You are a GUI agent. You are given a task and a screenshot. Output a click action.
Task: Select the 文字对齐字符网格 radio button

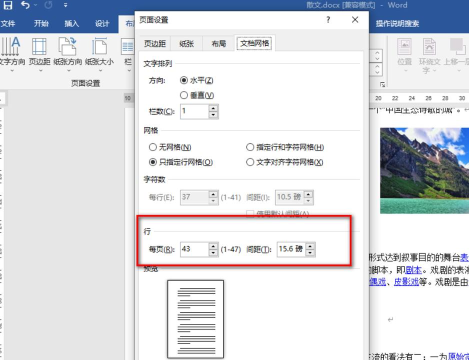pyautogui.click(x=250, y=162)
